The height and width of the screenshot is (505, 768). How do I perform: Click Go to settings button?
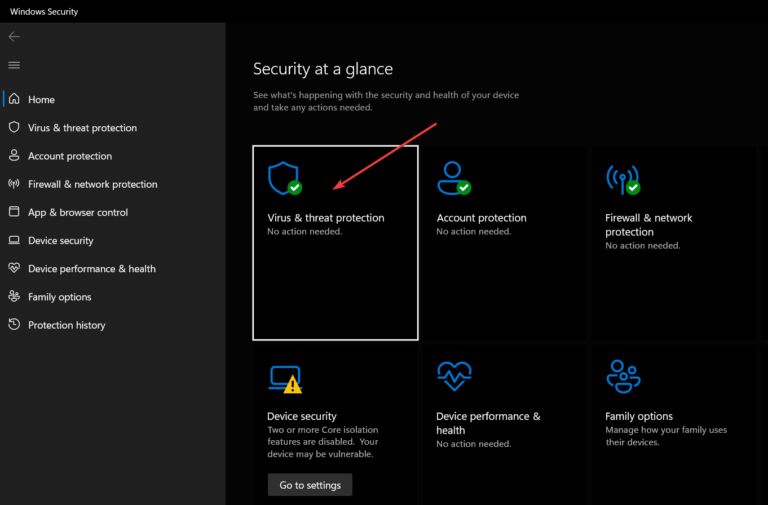(310, 484)
